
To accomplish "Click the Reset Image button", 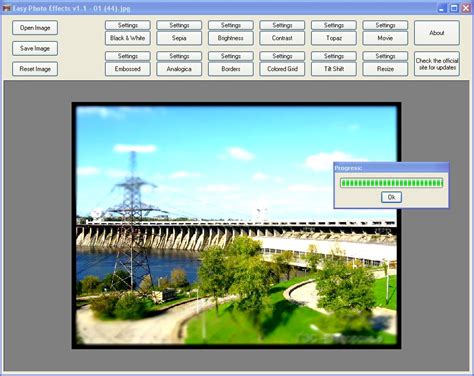I will (x=35, y=69).
